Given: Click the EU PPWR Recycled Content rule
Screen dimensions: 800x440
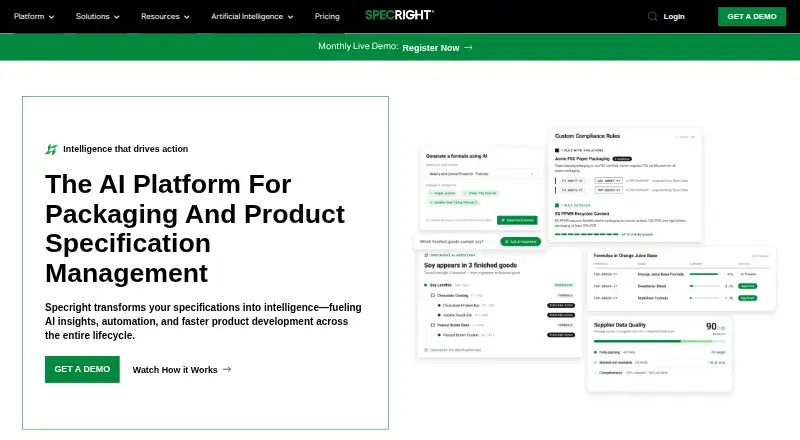Looking at the screenshot, I should tap(582, 214).
